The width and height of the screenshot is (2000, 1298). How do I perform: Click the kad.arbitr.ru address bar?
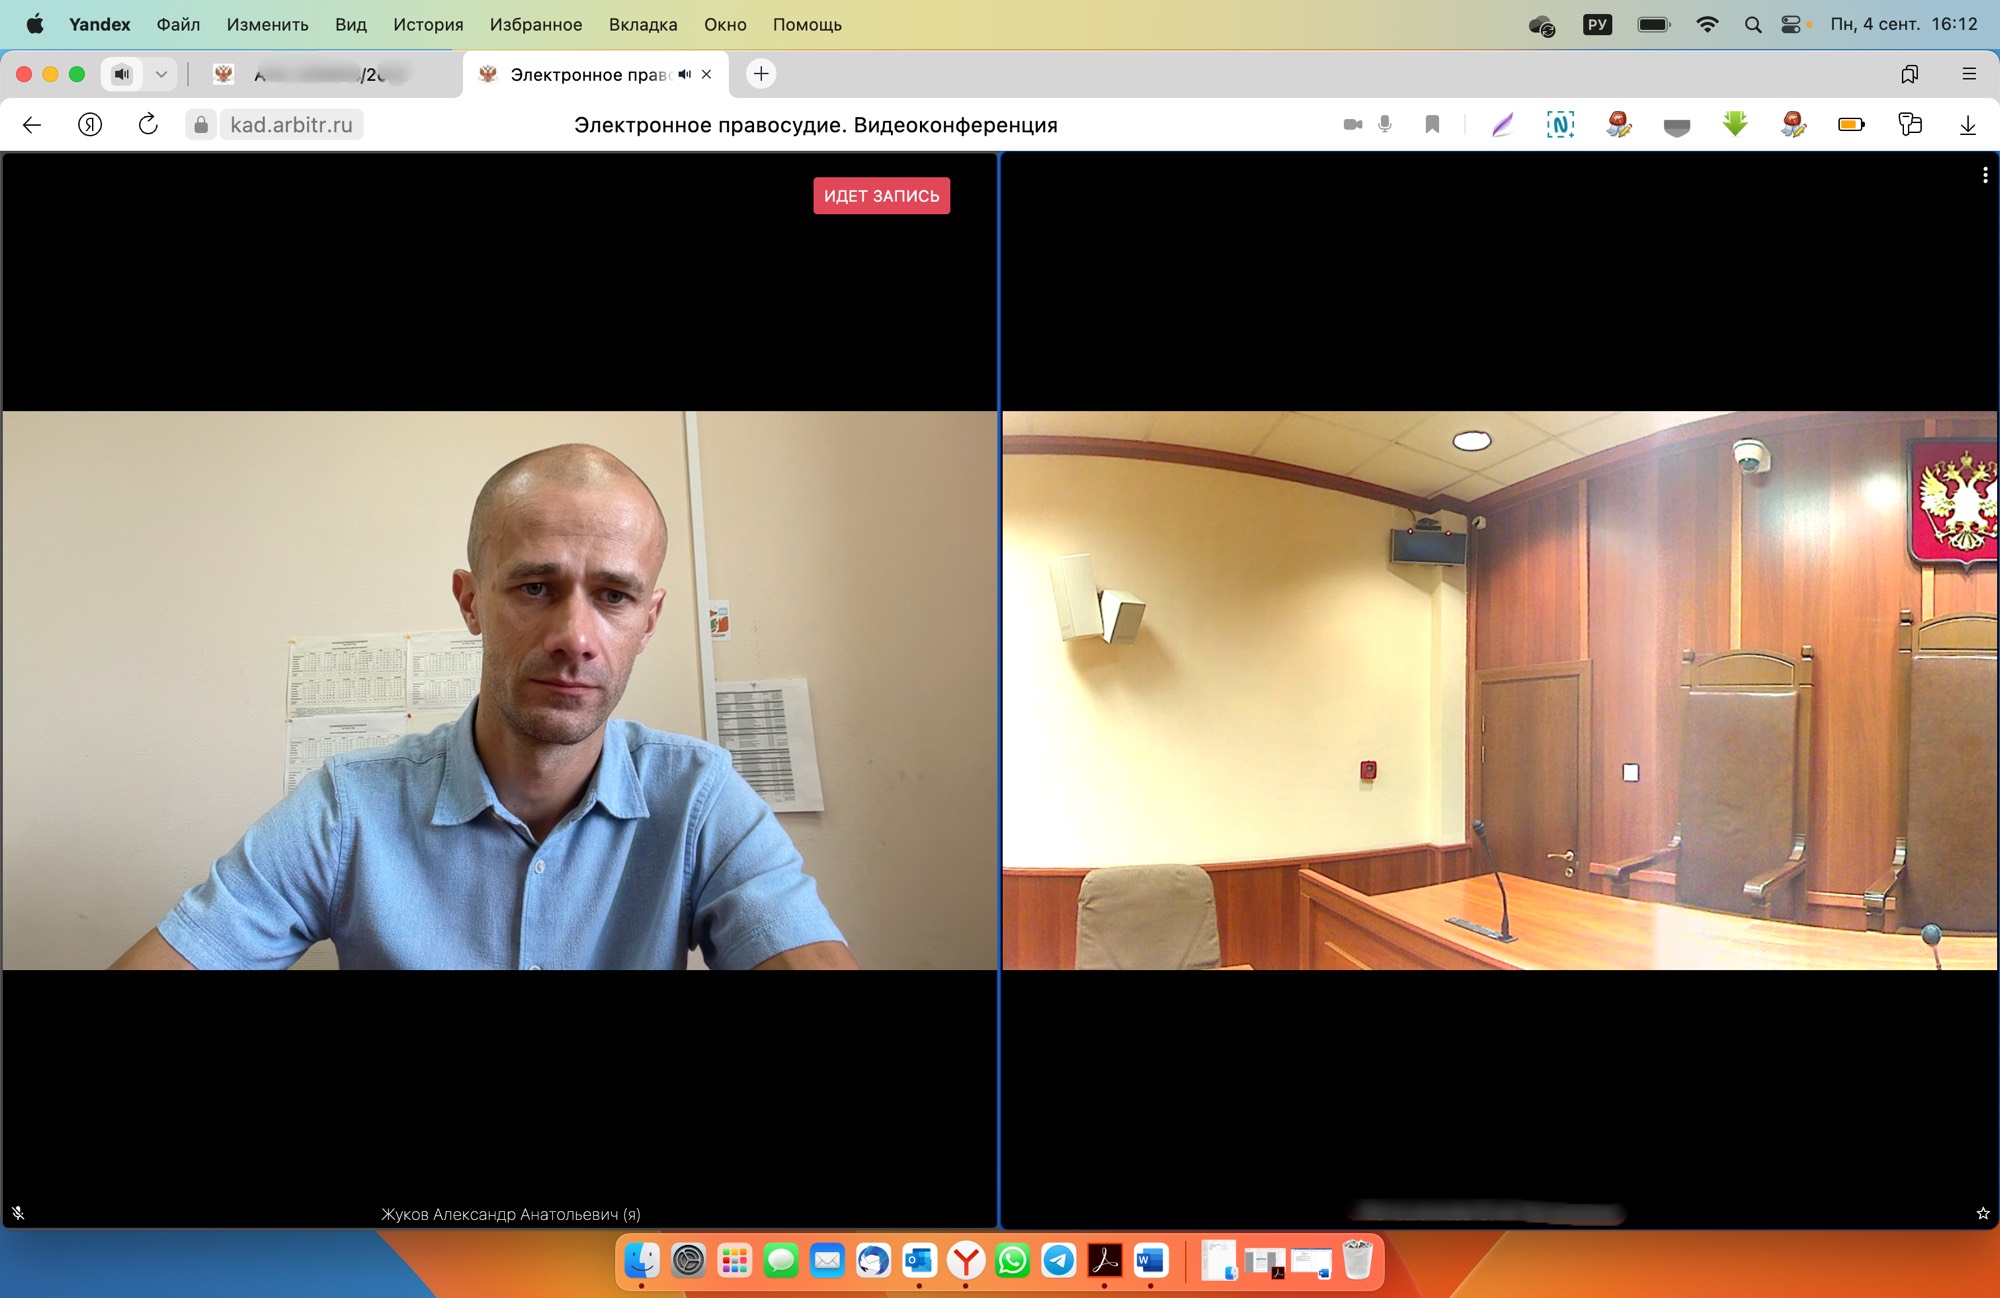pyautogui.click(x=290, y=124)
